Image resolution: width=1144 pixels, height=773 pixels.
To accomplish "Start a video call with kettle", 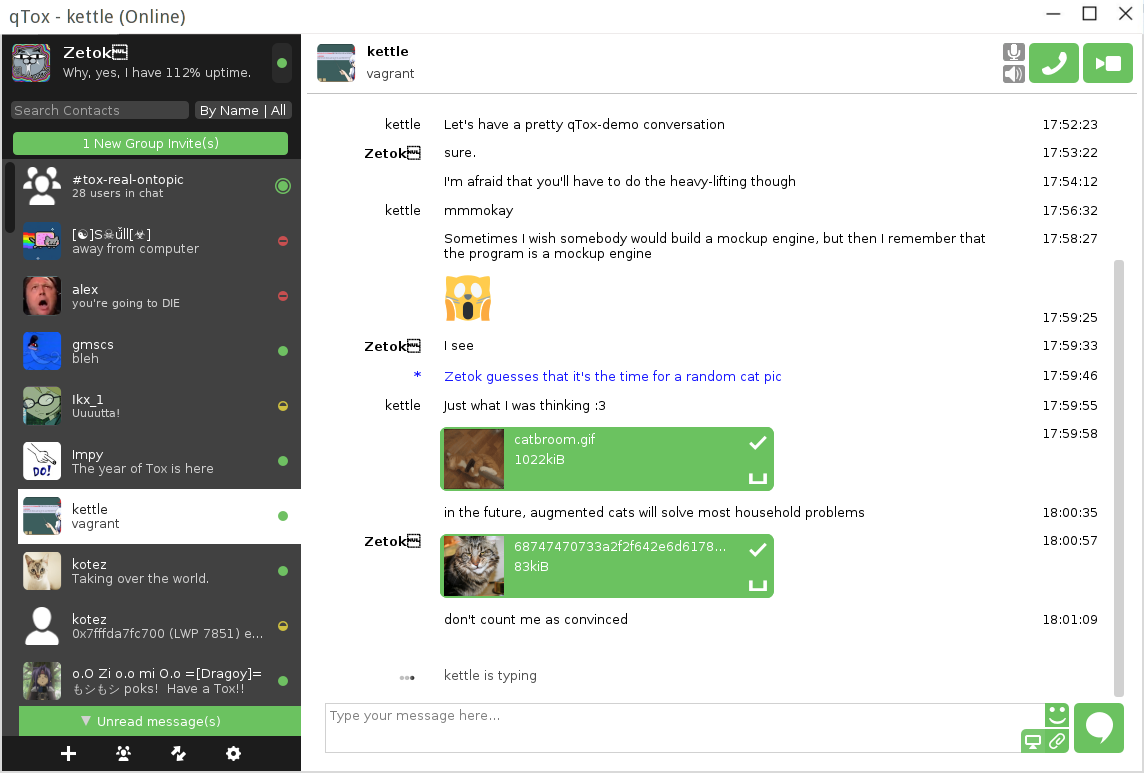I will pyautogui.click(x=1107, y=62).
